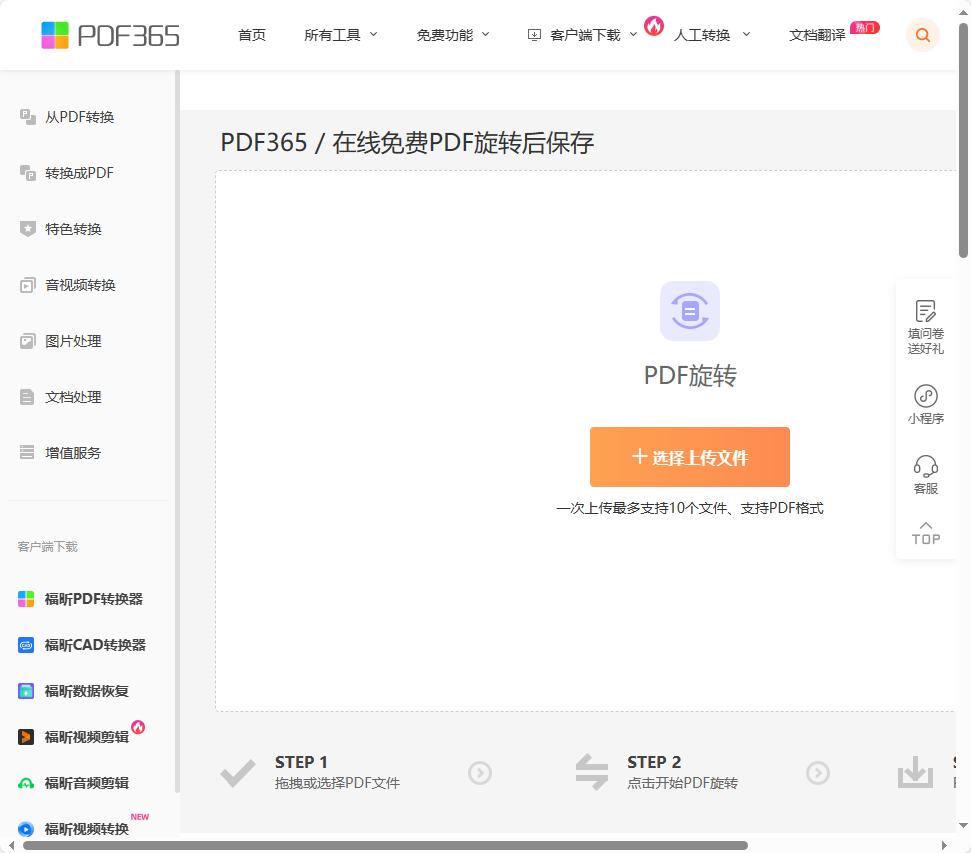This screenshot has height=853, width=971.
Task: Expand the 免费功能 dropdown menu
Action: pos(453,35)
